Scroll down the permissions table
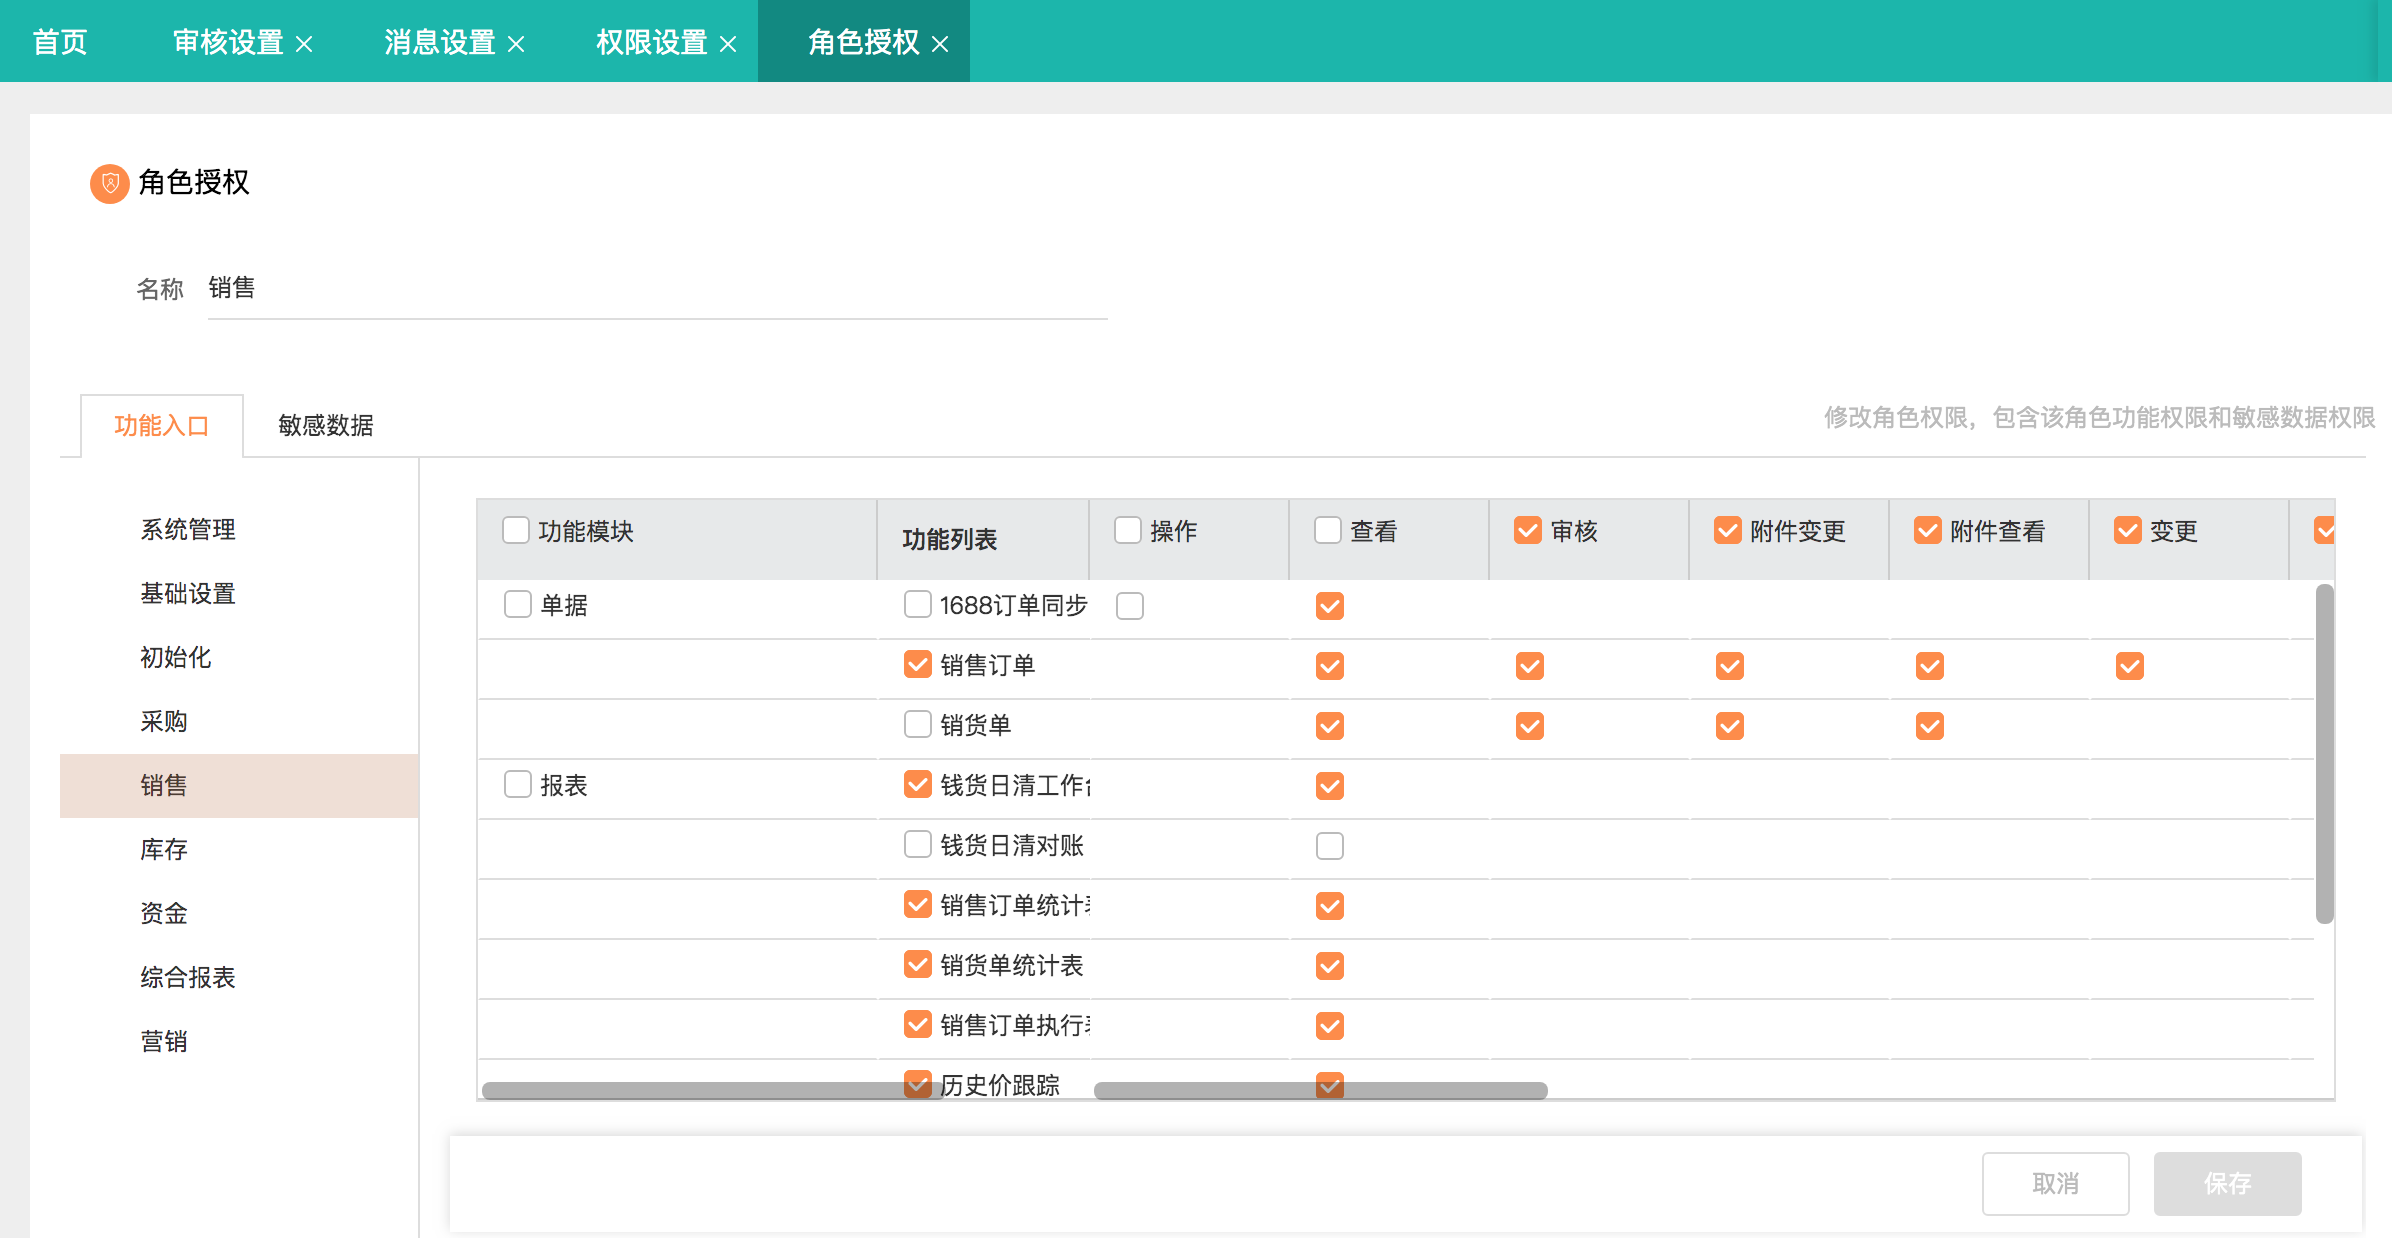This screenshot has width=2392, height=1238. 2330,1026
